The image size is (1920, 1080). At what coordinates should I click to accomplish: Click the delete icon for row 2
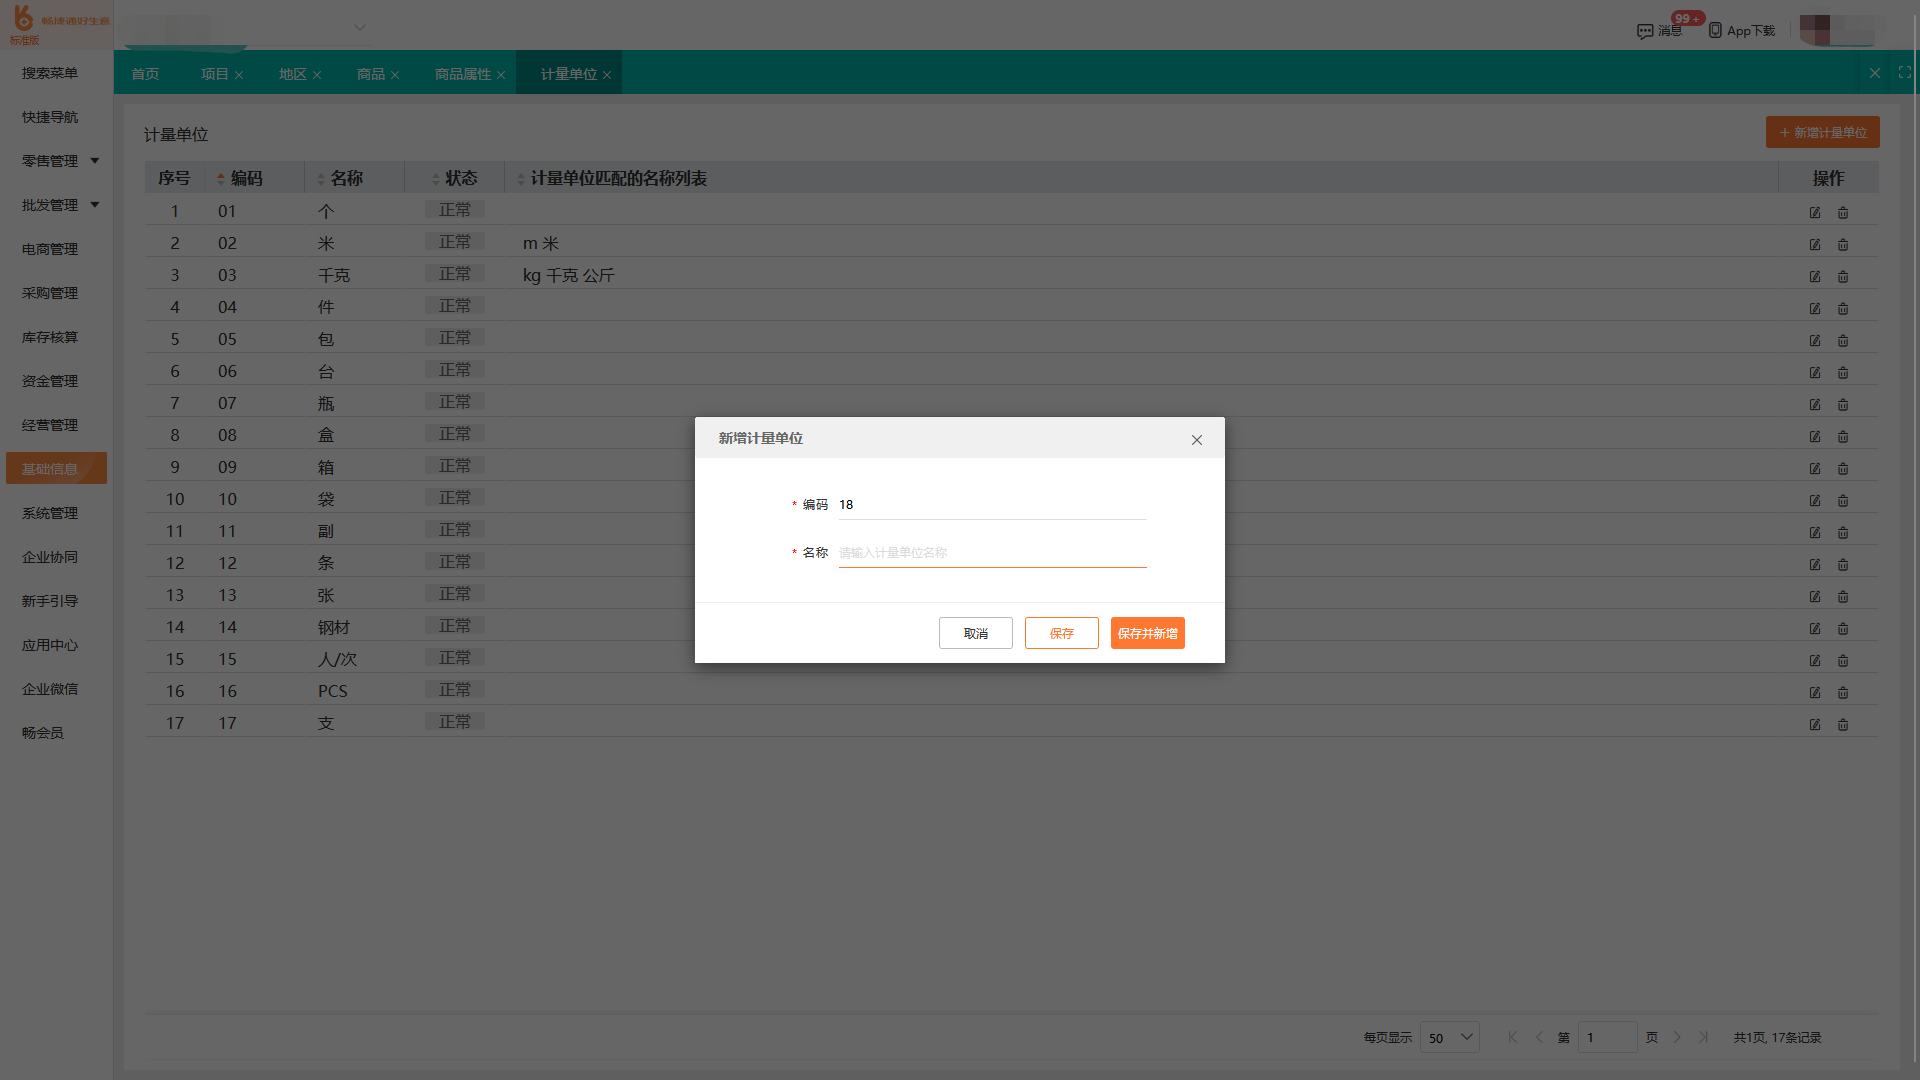pos(1844,244)
